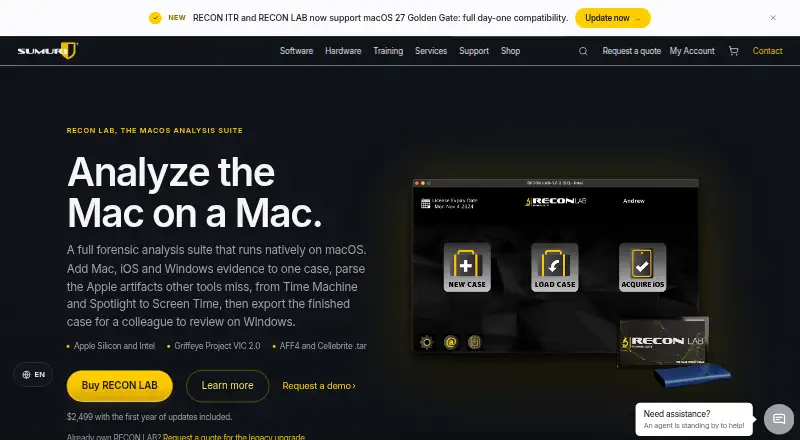Click the Update now button
This screenshot has height=440, width=800.
[613, 18]
